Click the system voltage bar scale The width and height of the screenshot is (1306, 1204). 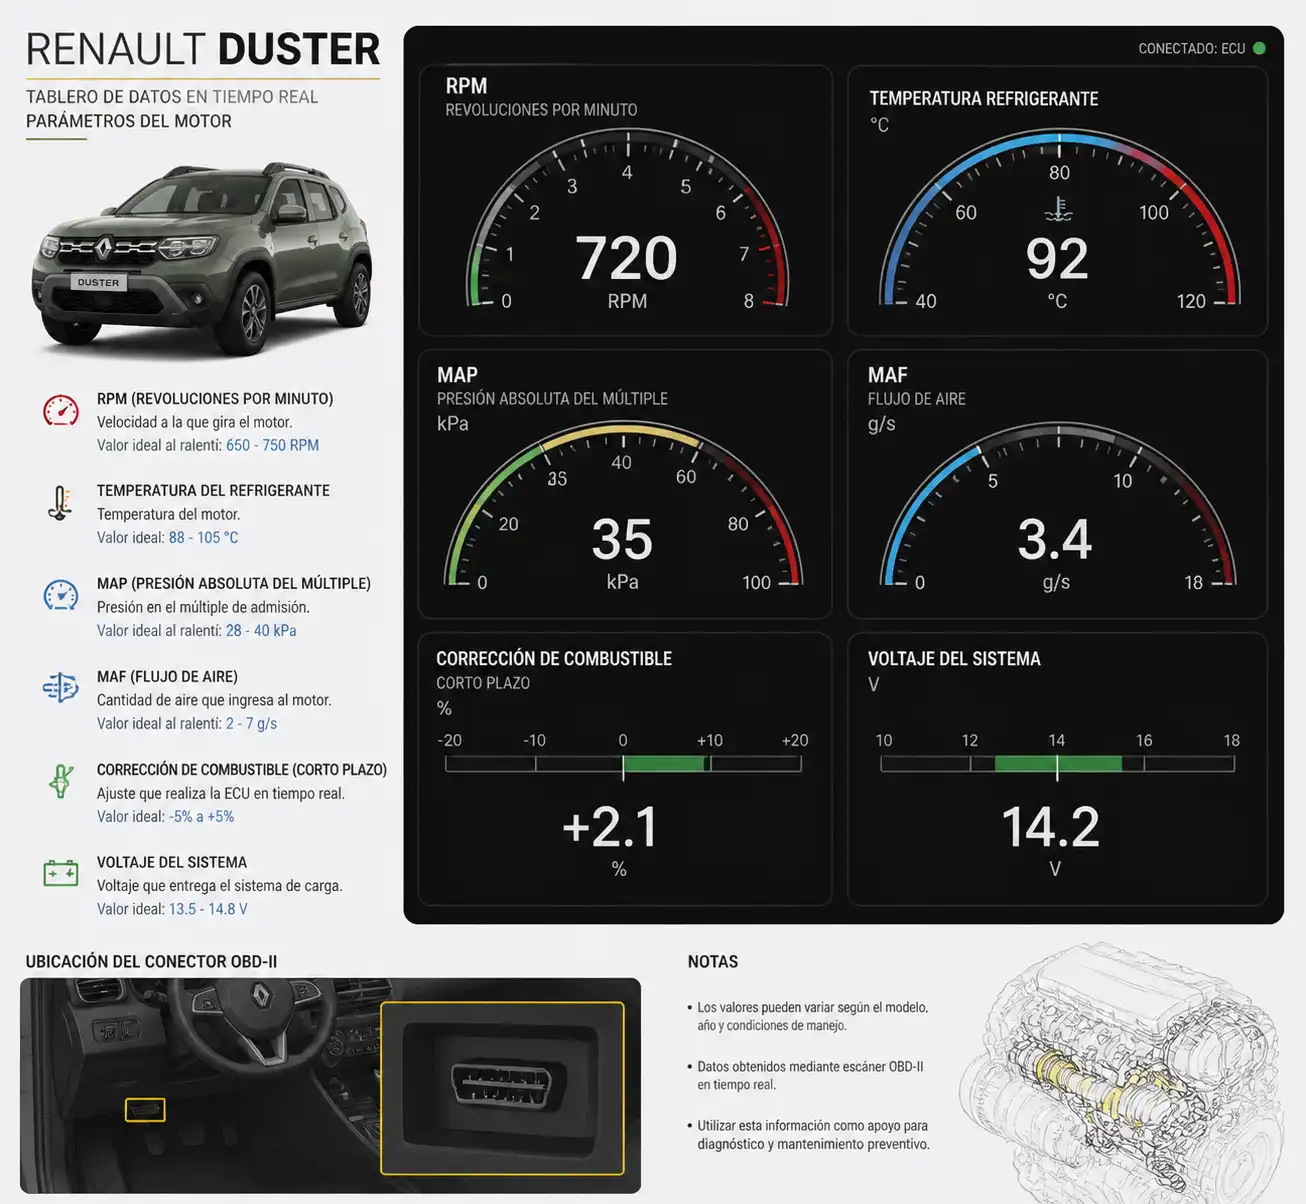[1057, 764]
